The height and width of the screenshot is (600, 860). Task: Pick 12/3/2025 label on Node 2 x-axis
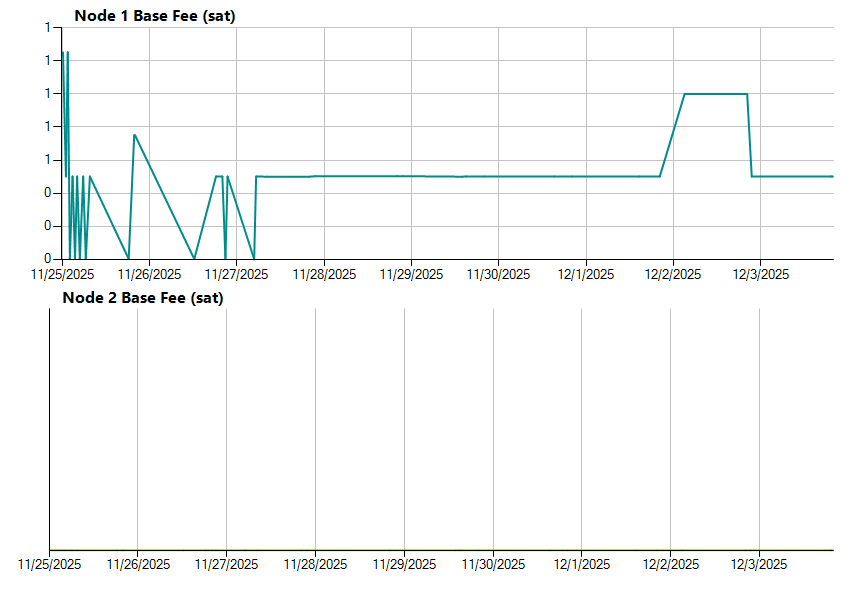[x=758, y=564]
